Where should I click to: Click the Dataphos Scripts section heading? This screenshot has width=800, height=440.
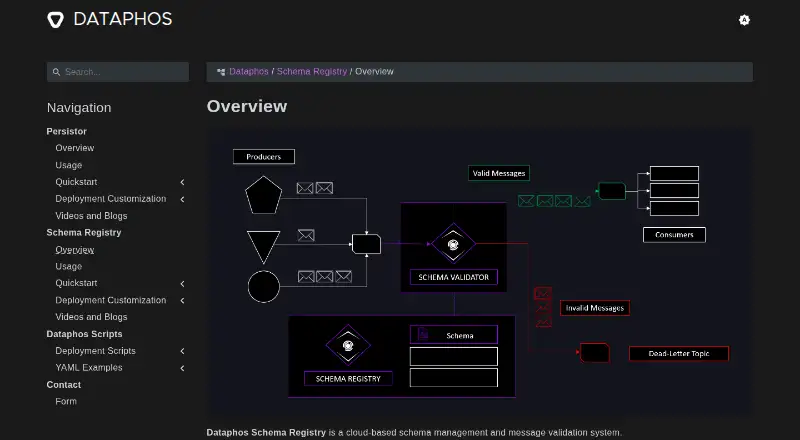coord(84,334)
